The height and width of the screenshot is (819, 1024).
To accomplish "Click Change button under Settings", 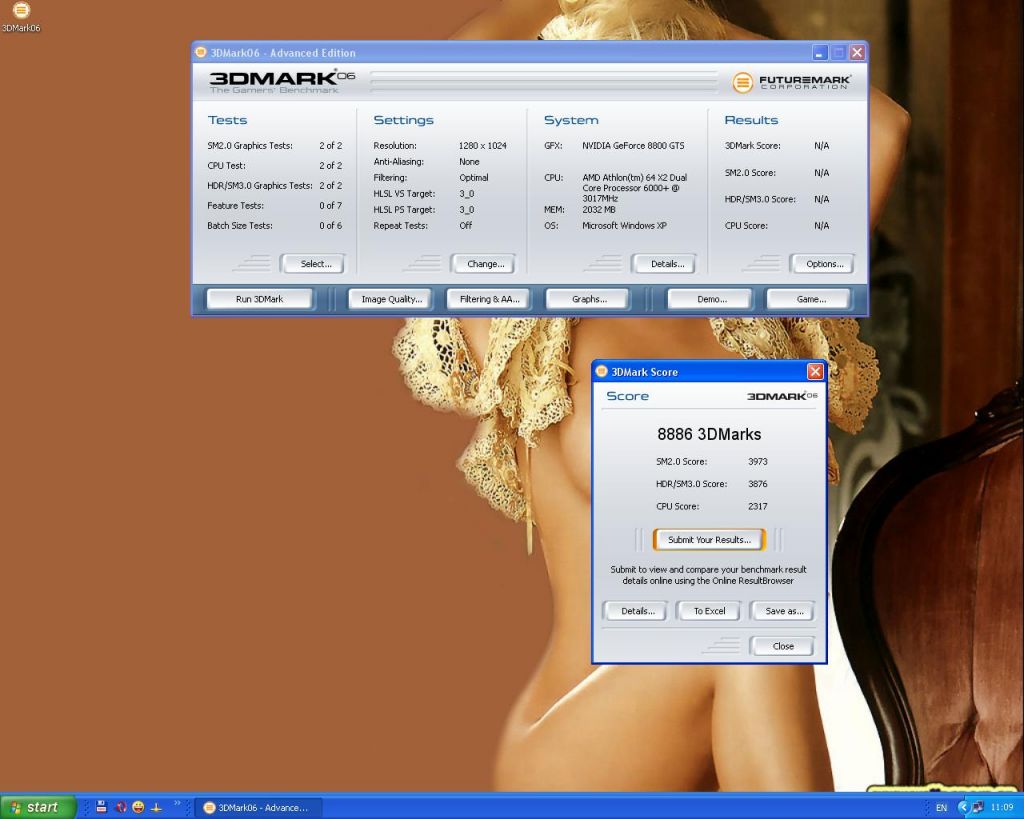I will pos(485,264).
